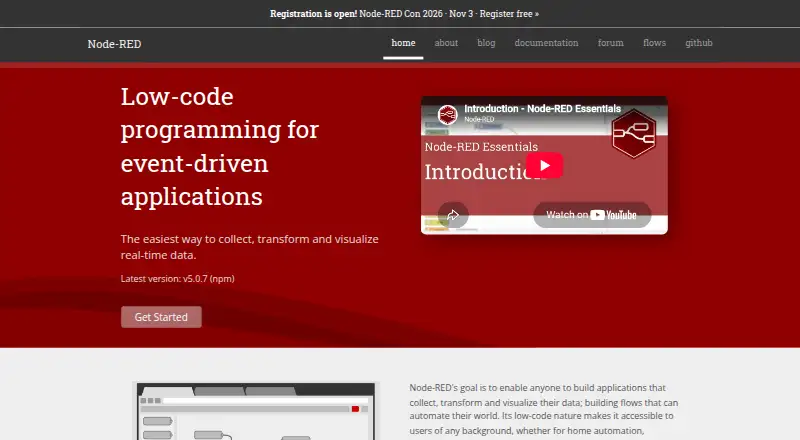Click 'Node-RED Essentials' text in video thumbnail
The height and width of the screenshot is (440, 800).
481,147
